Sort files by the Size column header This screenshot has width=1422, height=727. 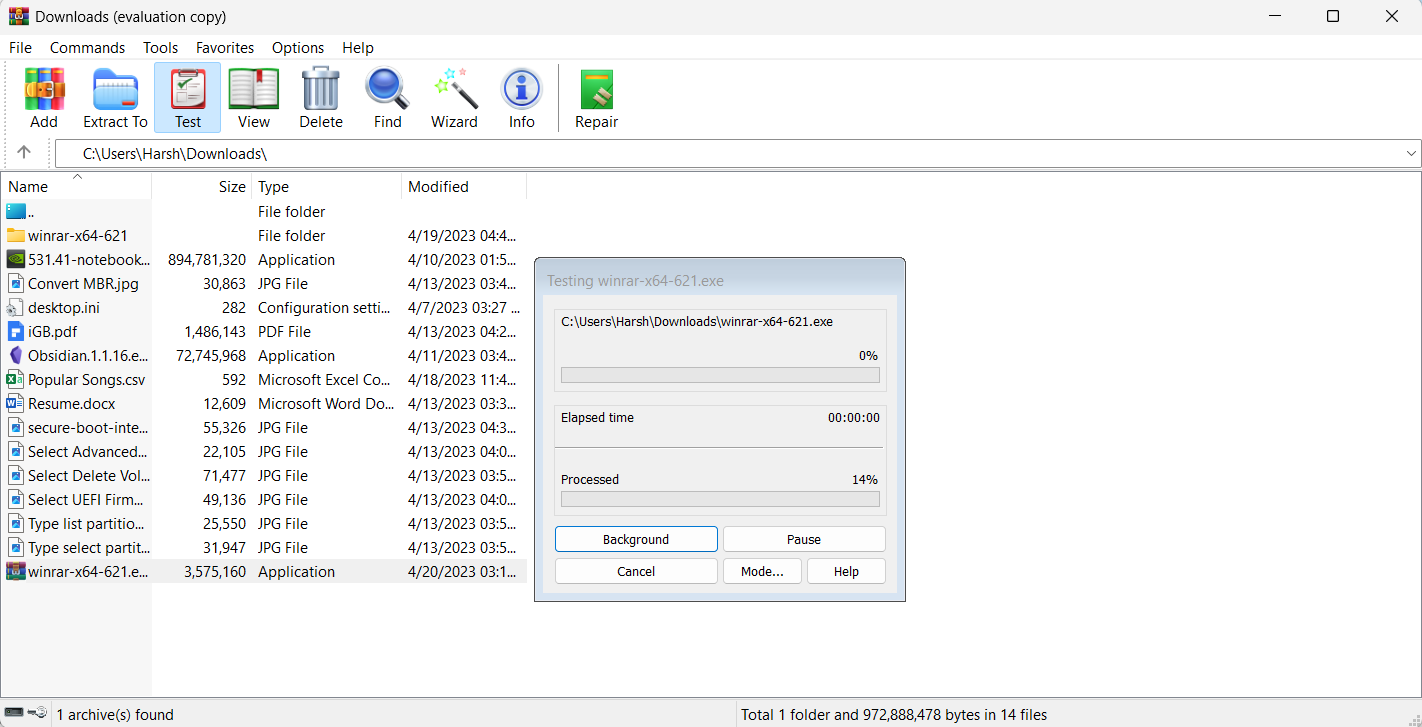(231, 187)
